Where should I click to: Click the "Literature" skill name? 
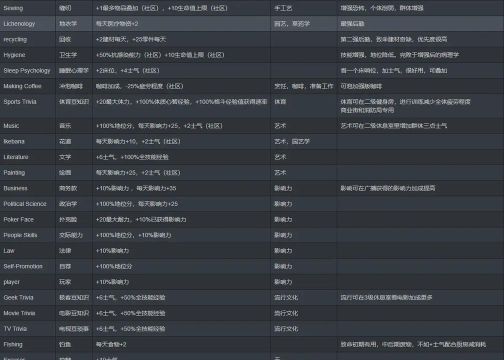(16, 157)
